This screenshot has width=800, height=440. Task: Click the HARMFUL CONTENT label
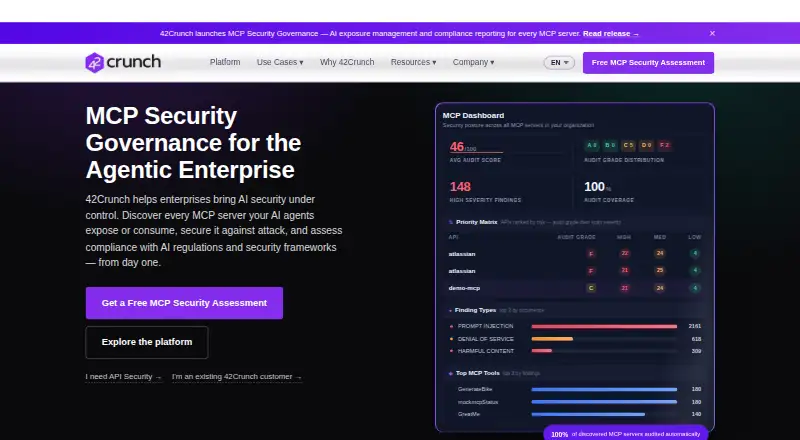click(486, 351)
